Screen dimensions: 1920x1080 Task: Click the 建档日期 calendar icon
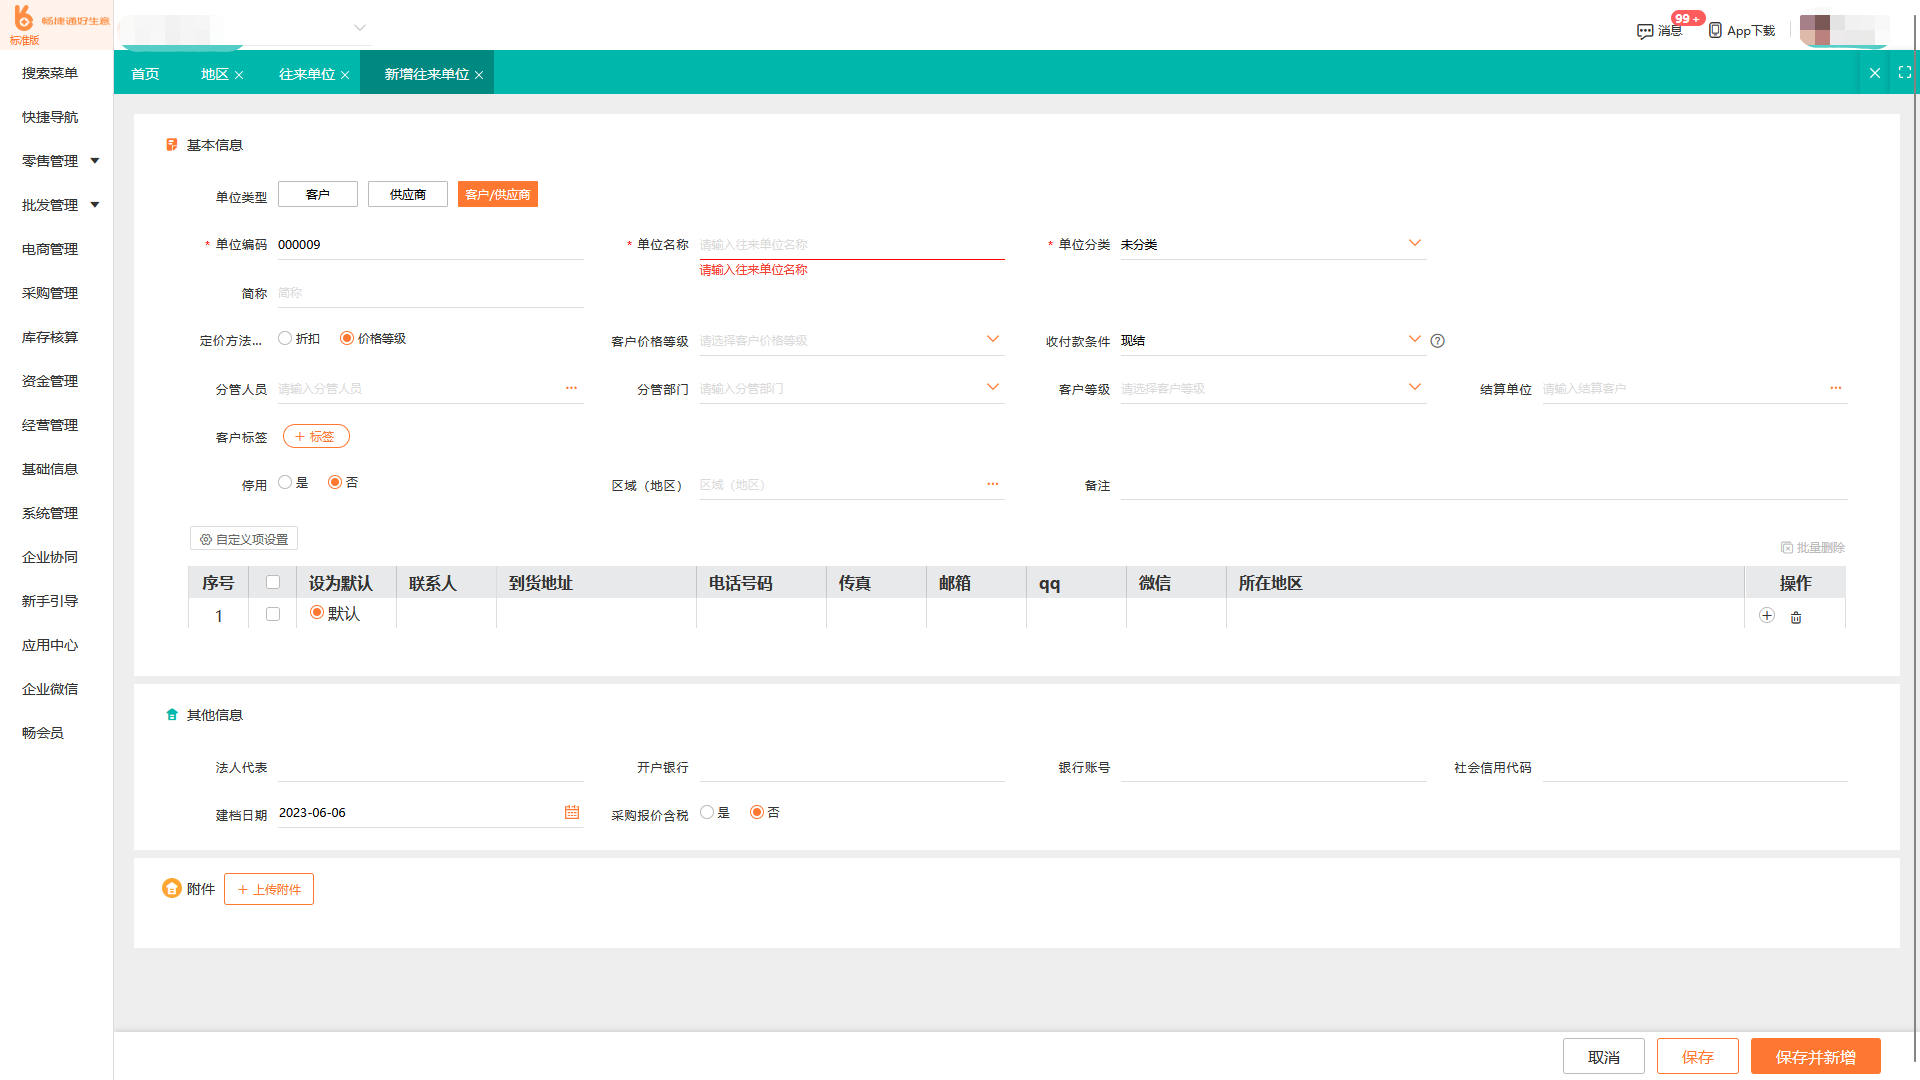coord(572,811)
